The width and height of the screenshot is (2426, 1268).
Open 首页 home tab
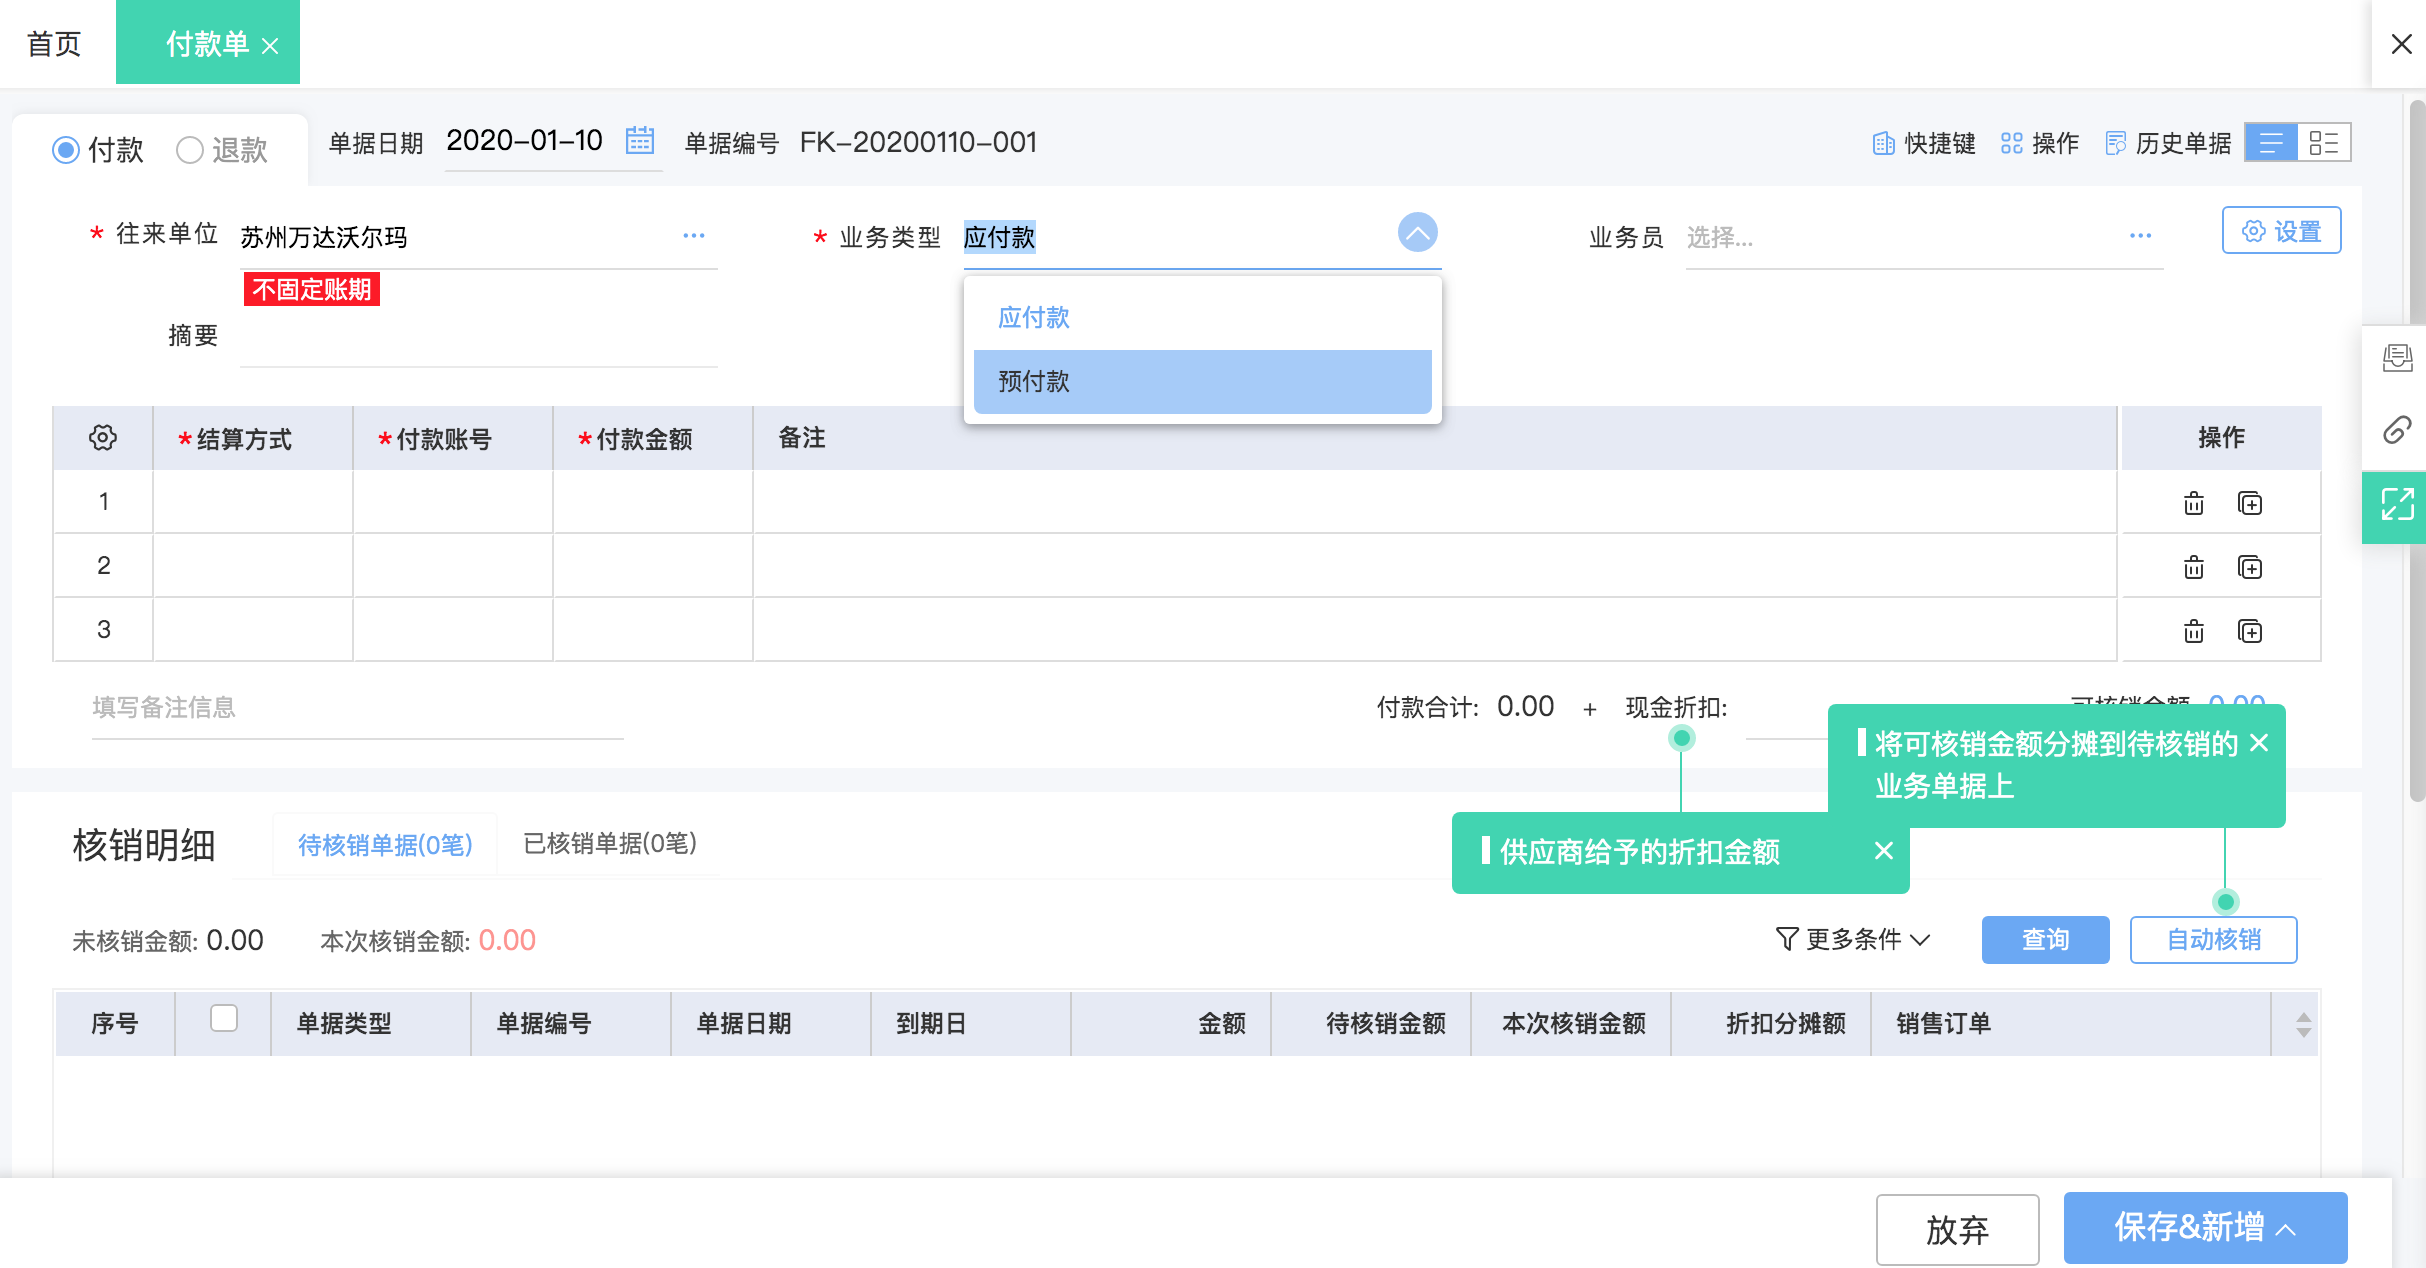tap(56, 43)
